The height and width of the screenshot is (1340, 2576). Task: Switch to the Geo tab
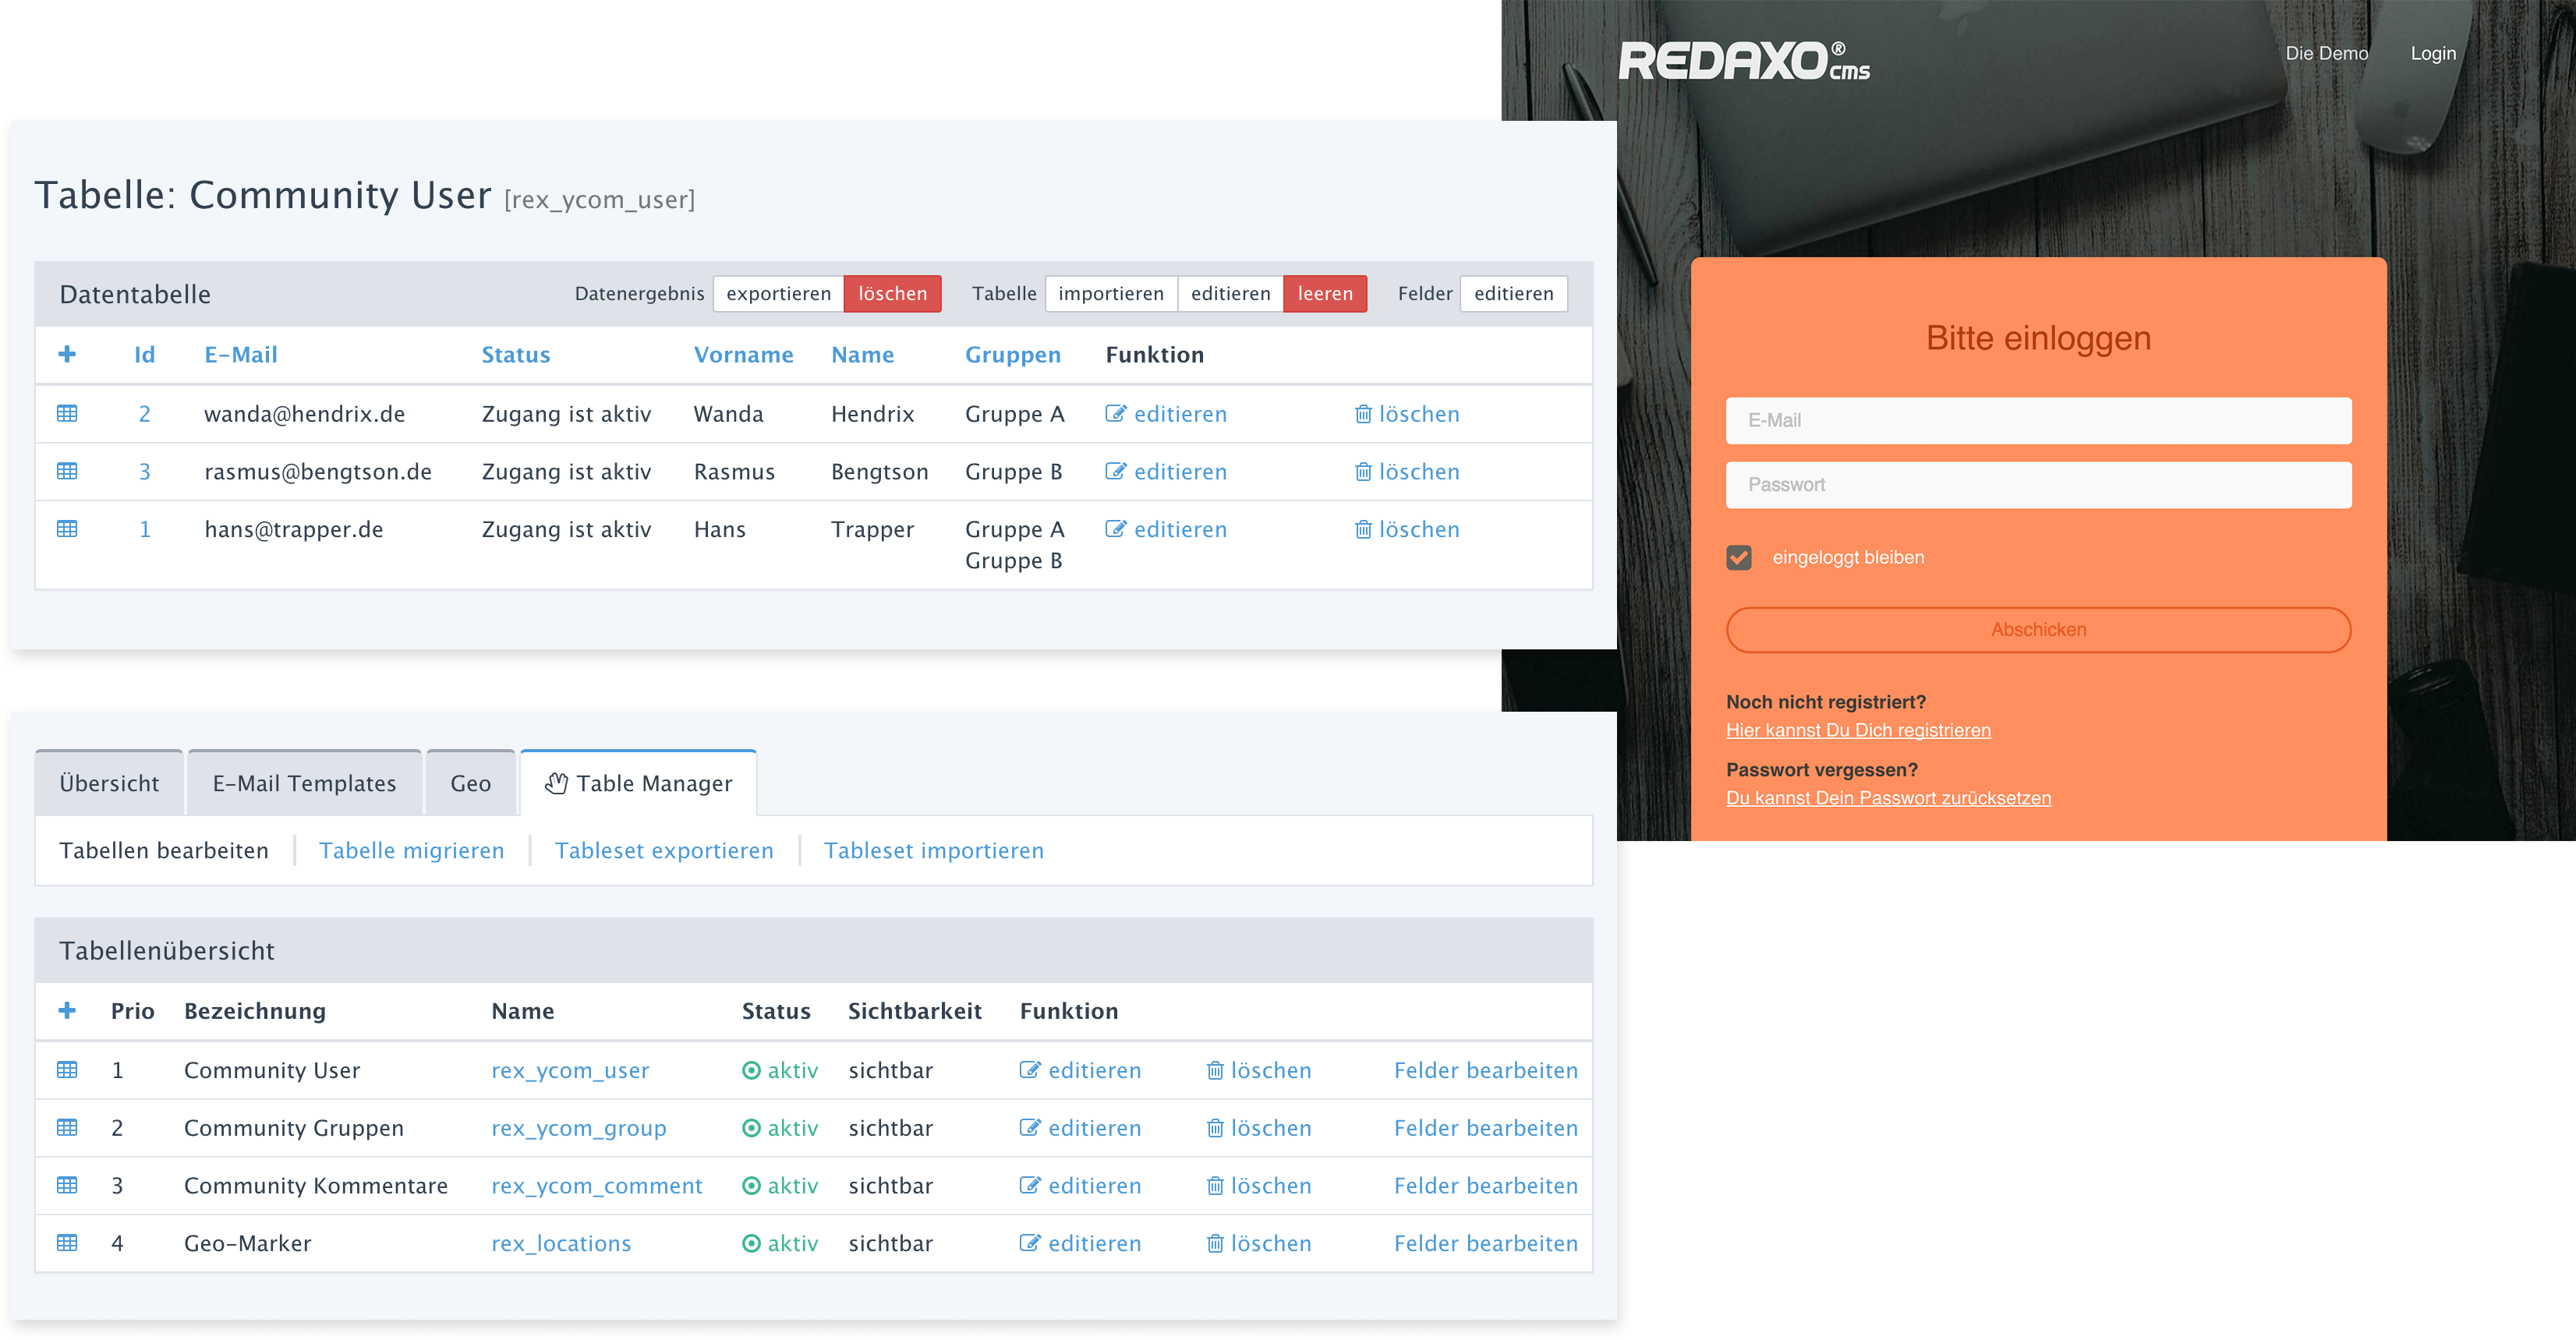click(x=470, y=783)
